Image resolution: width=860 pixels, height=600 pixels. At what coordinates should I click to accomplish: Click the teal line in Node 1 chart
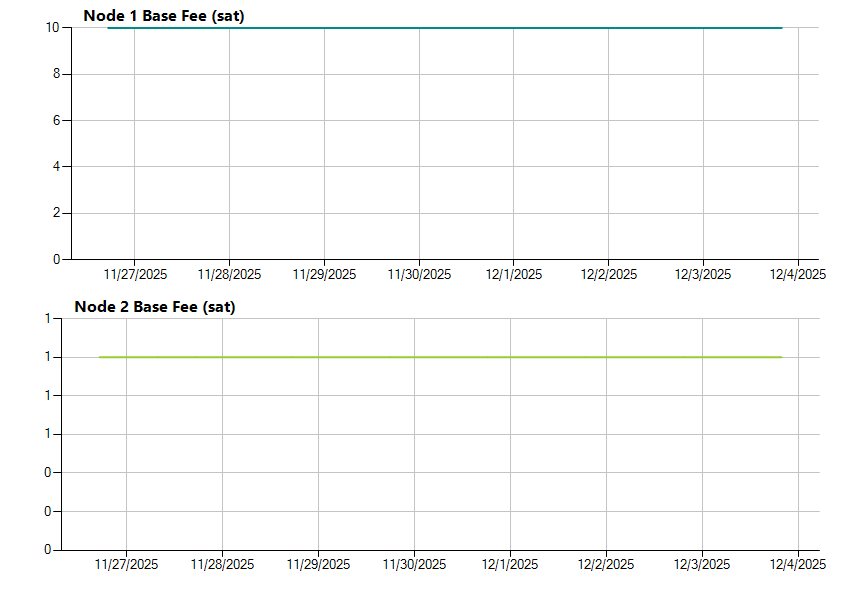point(444,28)
